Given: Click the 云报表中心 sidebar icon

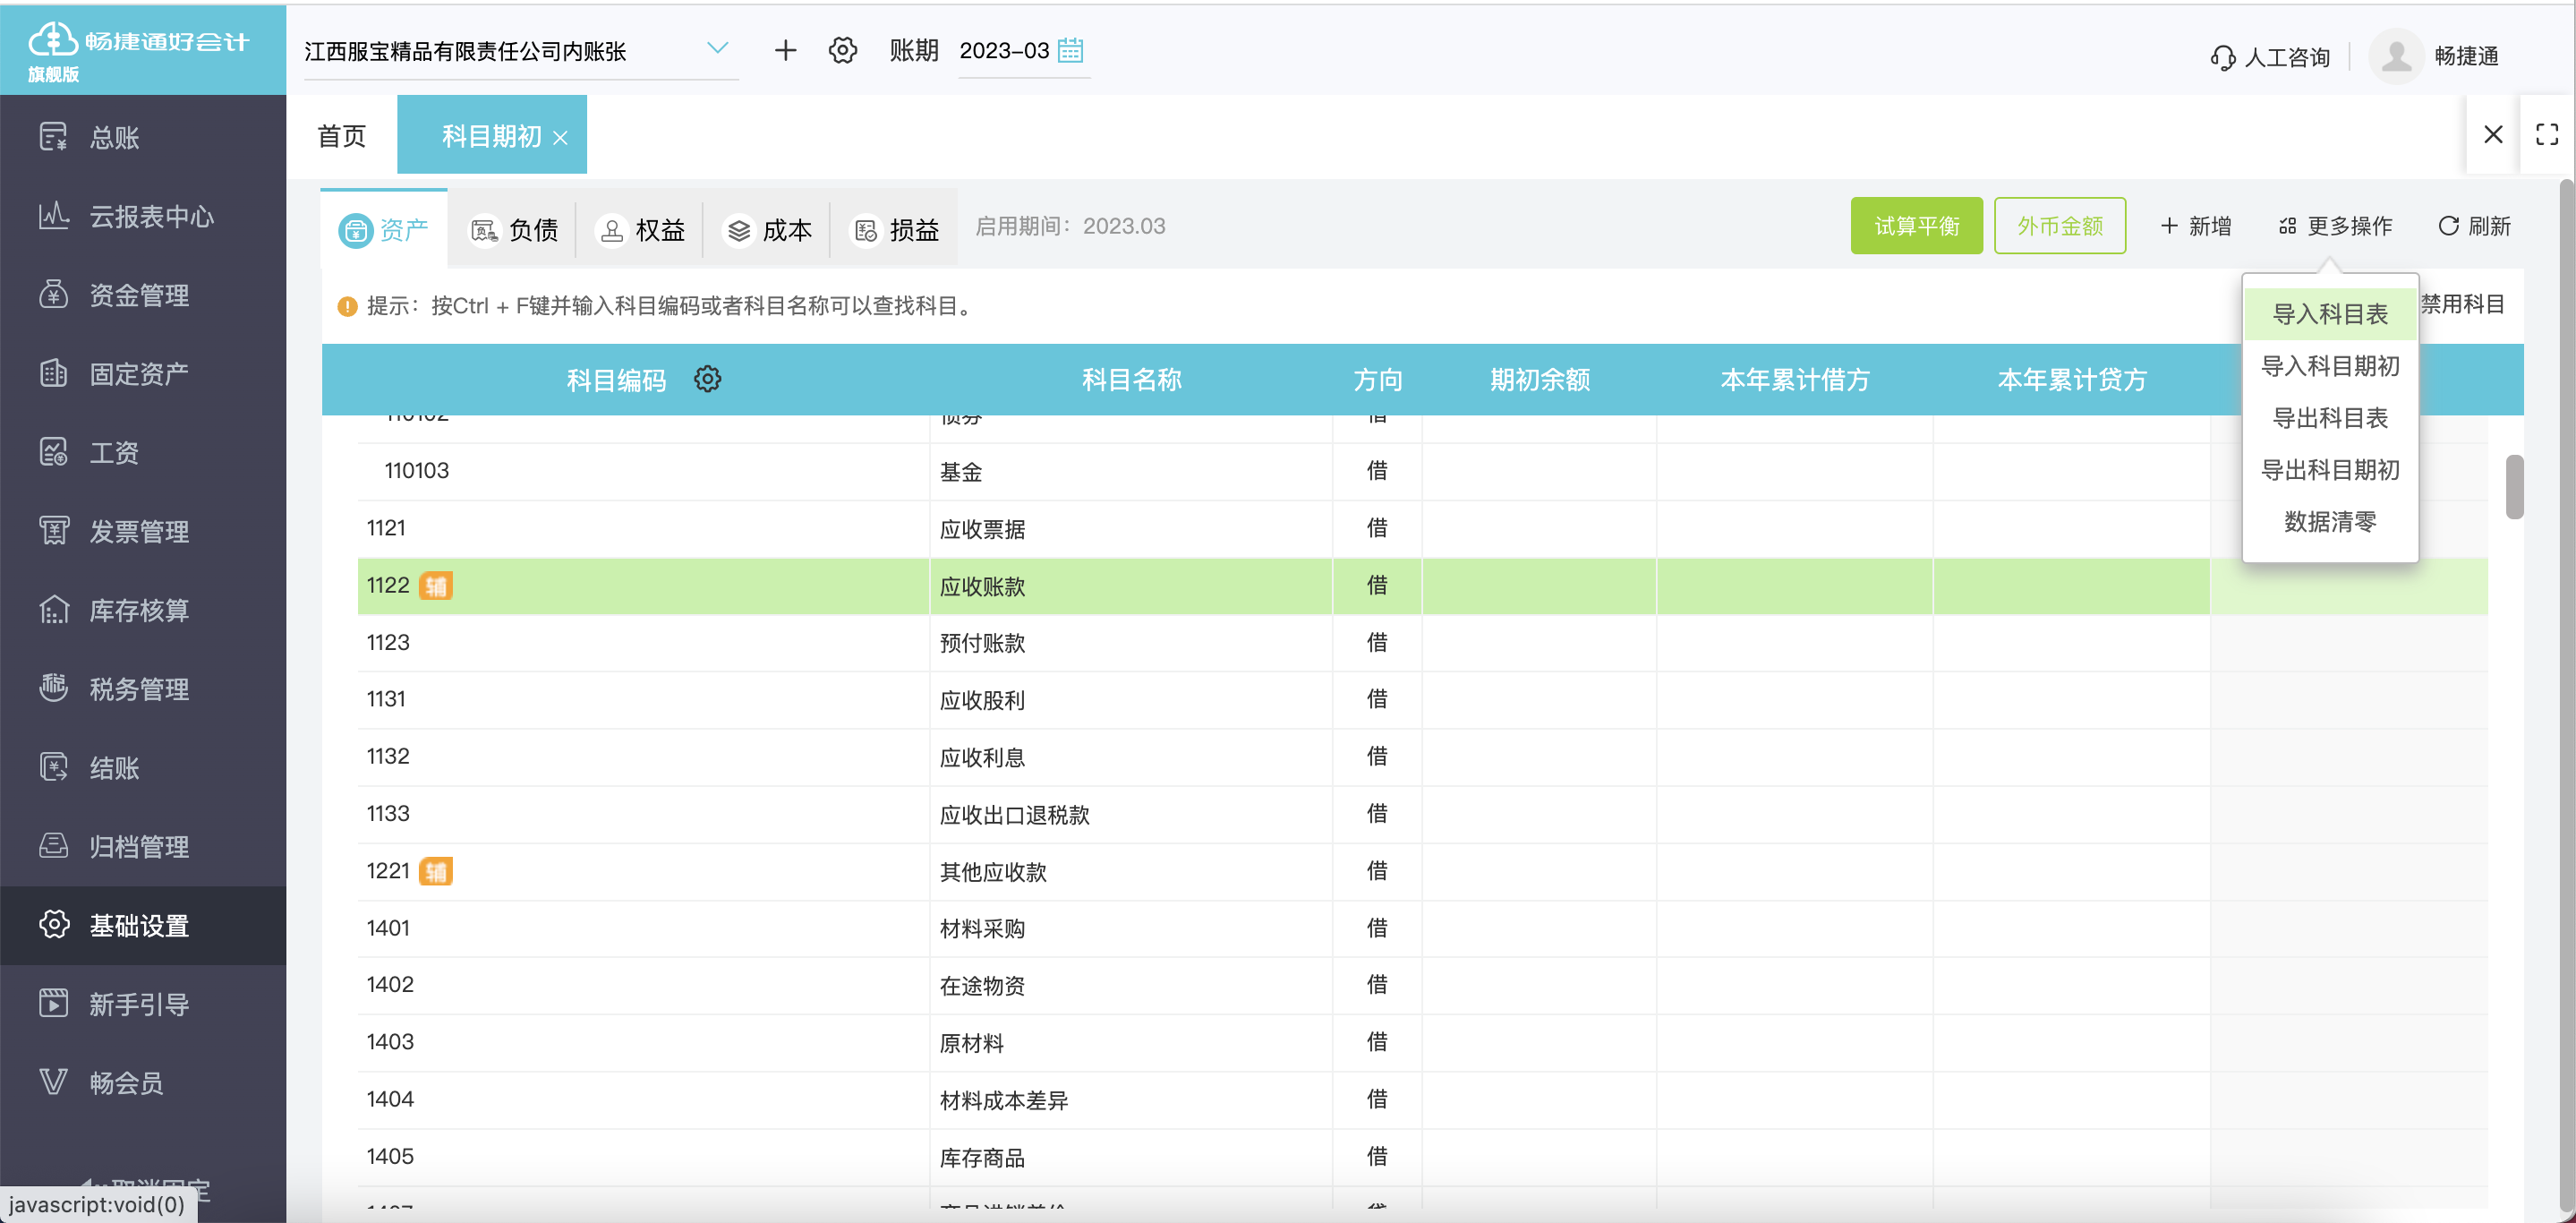Looking at the screenshot, I should tap(51, 216).
